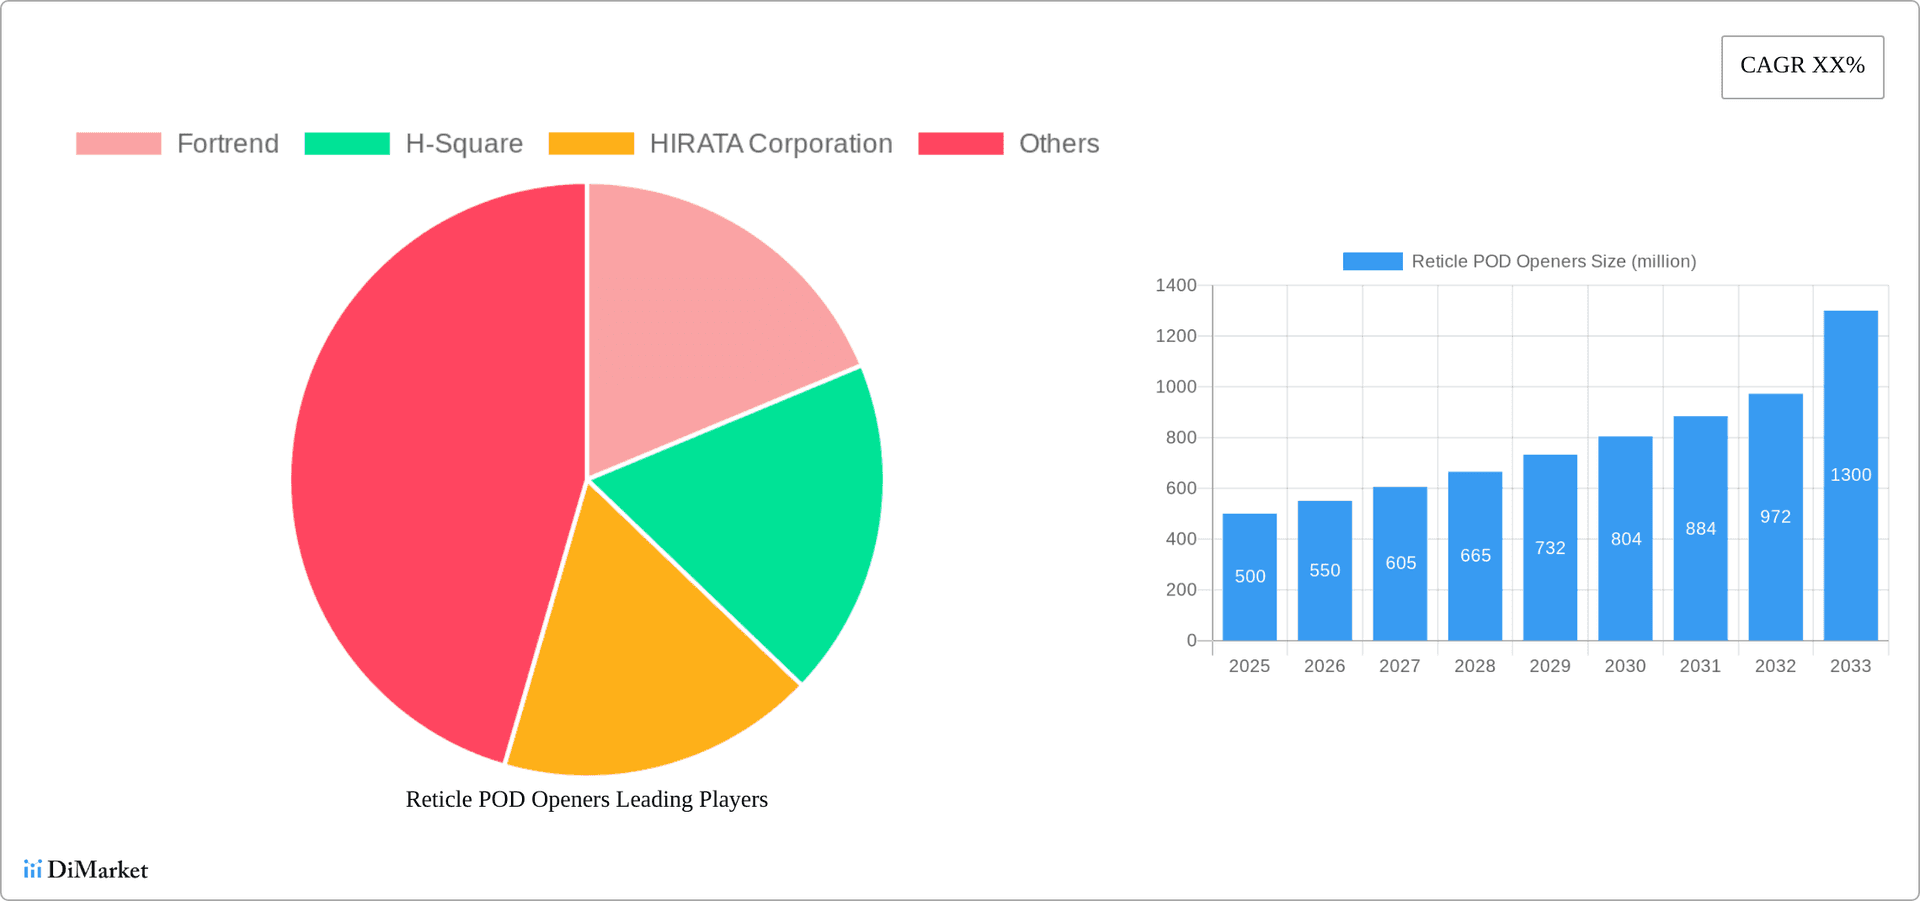Click the 2029 axis label
This screenshot has height=901, width=1920.
[x=1549, y=665]
